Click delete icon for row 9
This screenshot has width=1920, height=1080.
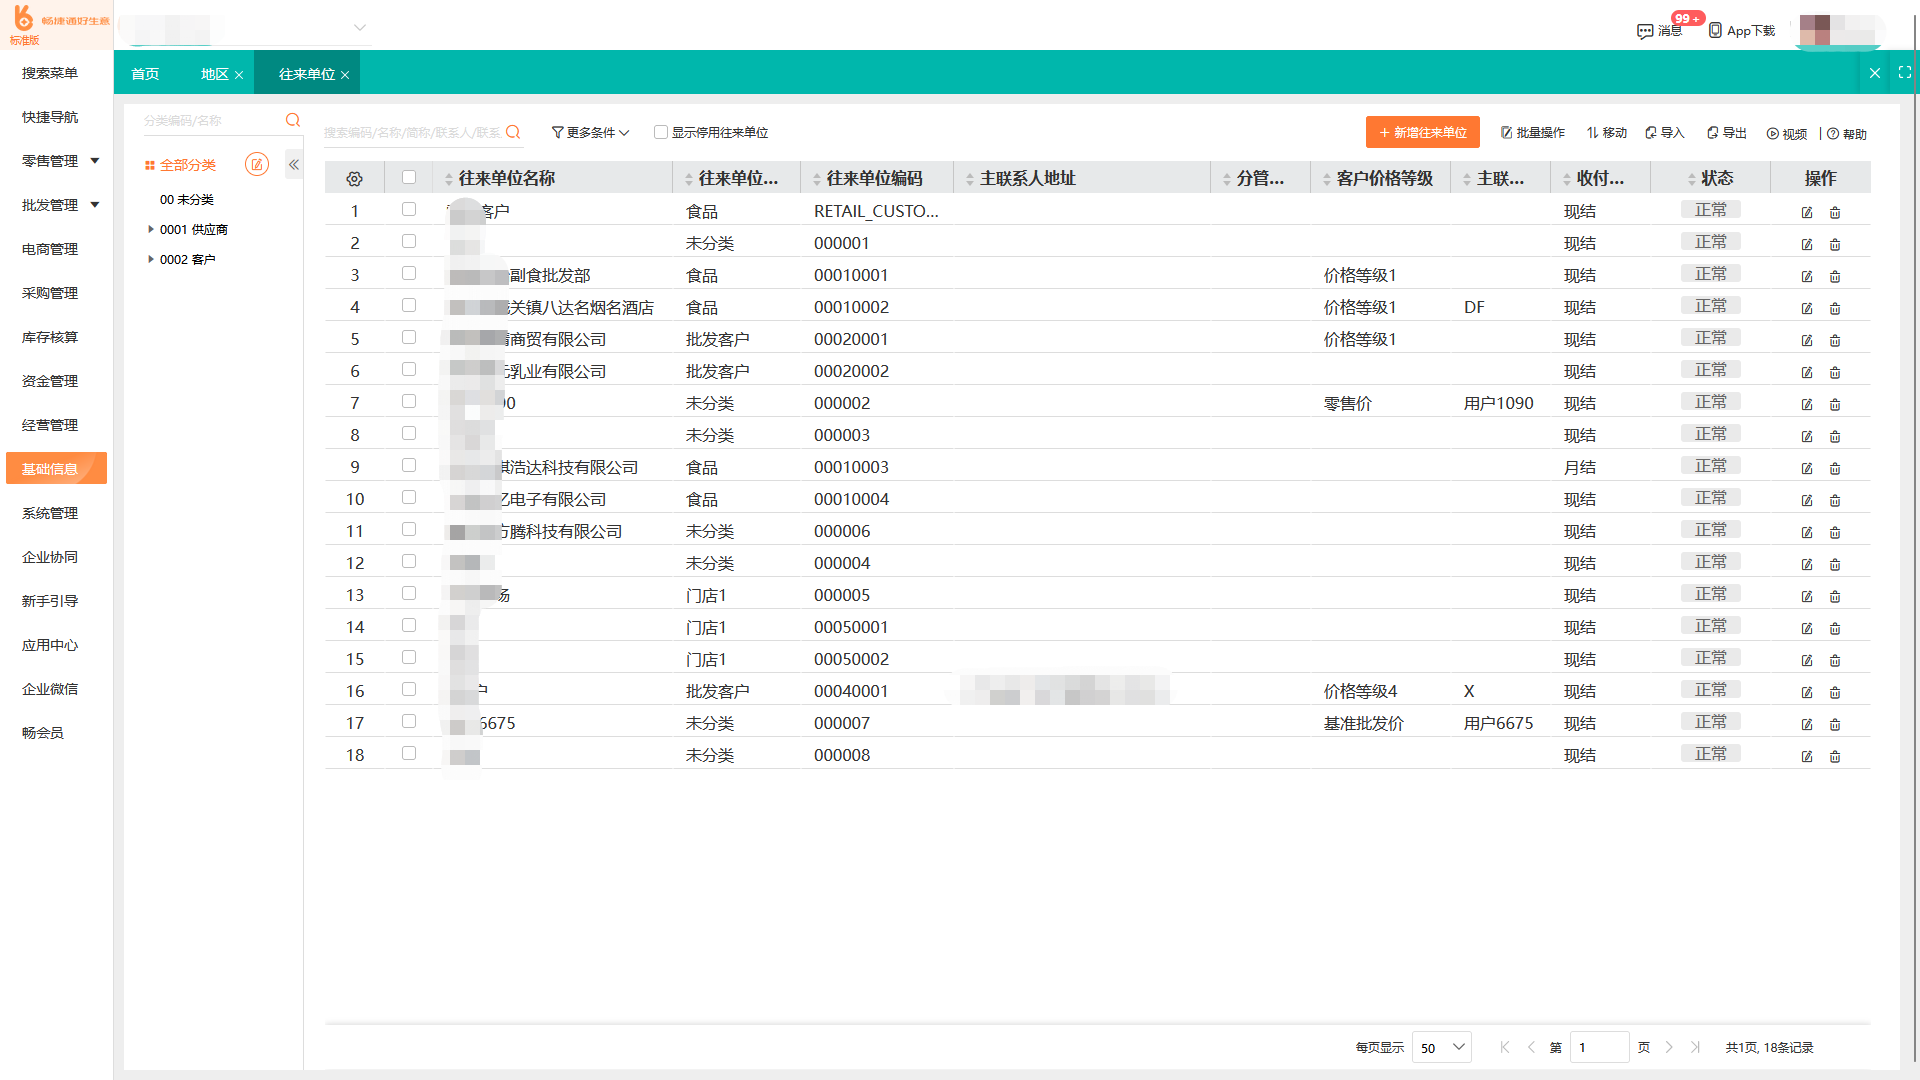(x=1837, y=467)
